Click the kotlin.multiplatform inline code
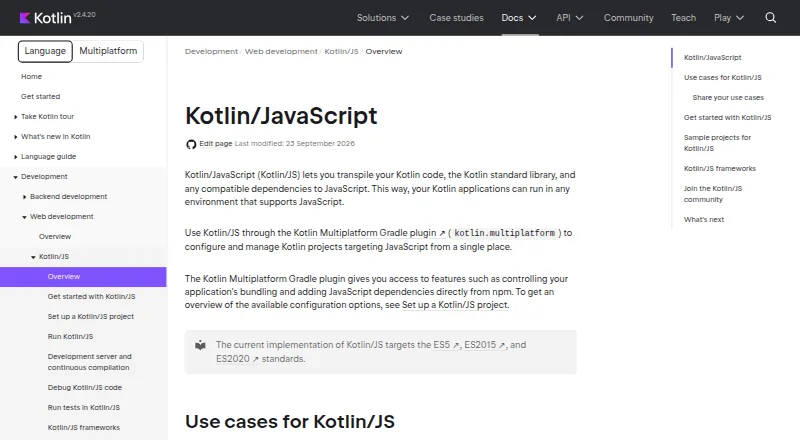 pyautogui.click(x=505, y=233)
